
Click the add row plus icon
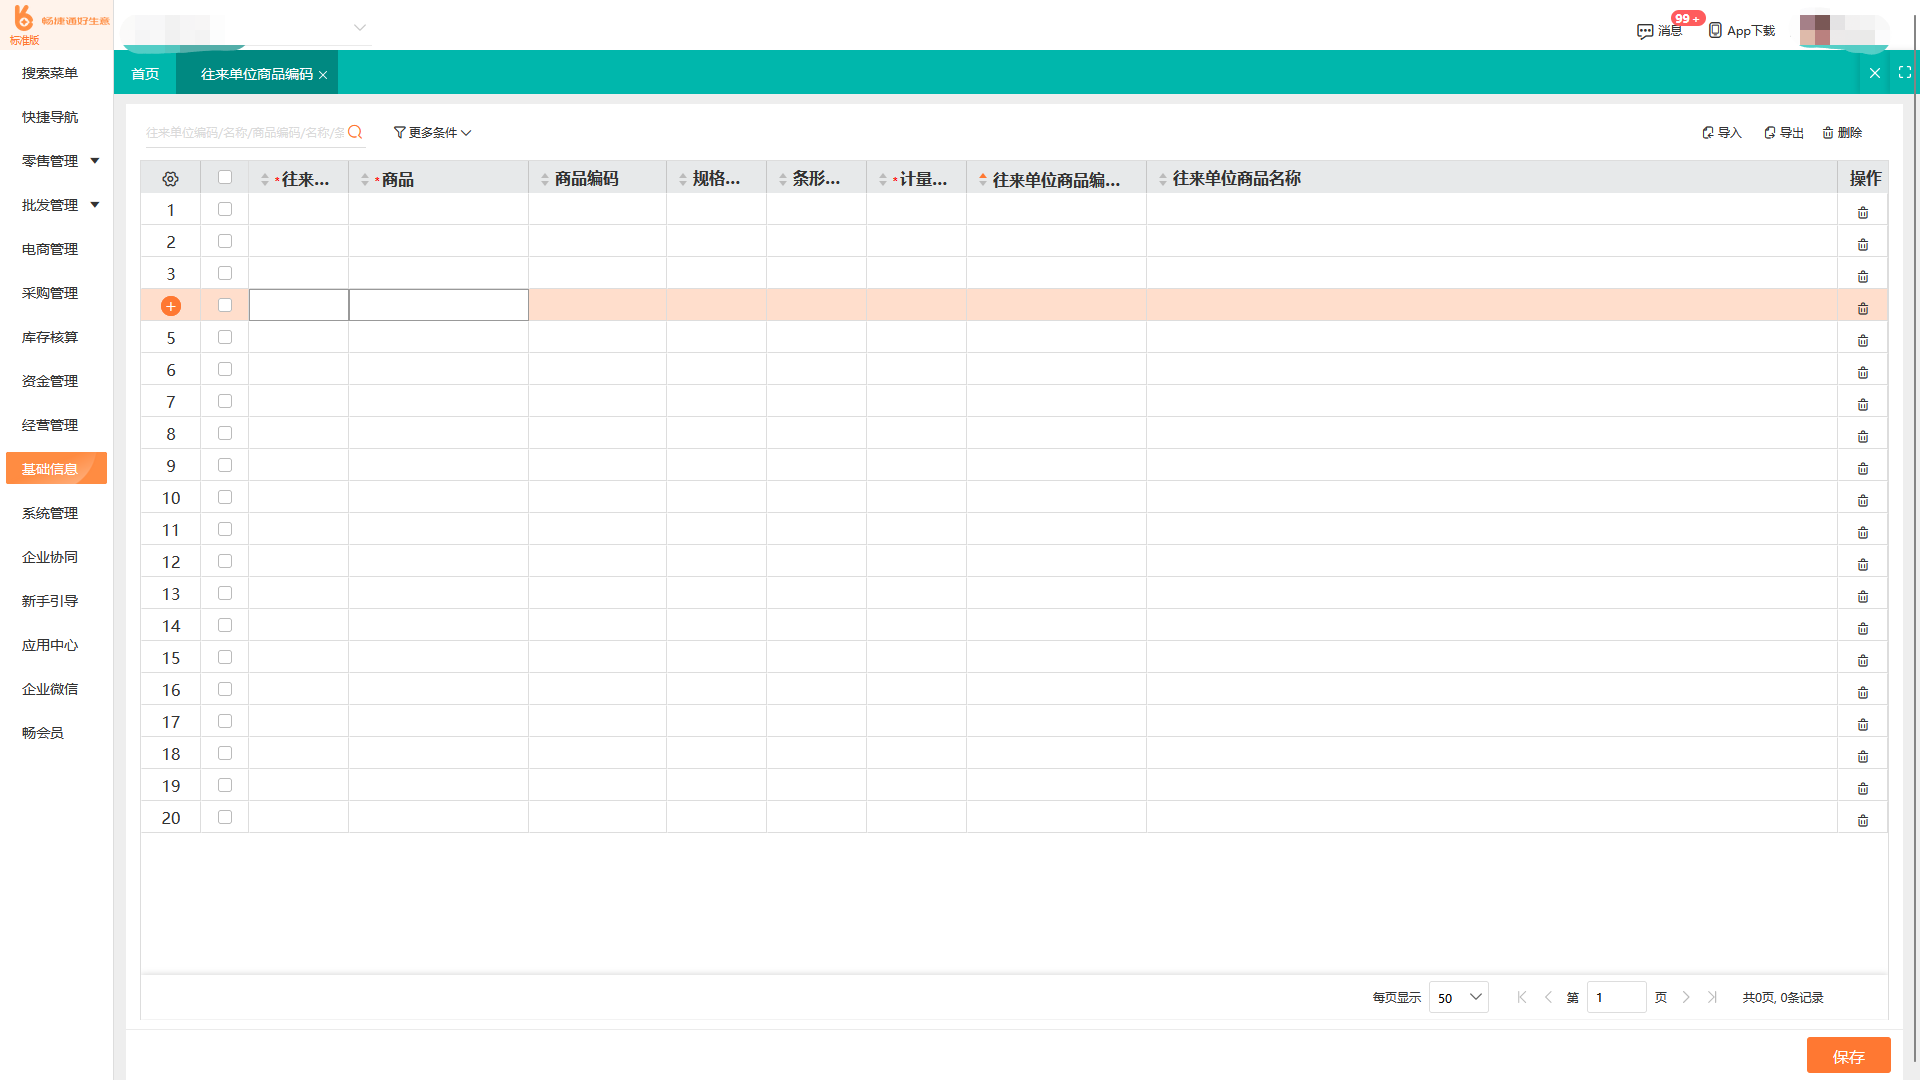point(170,305)
